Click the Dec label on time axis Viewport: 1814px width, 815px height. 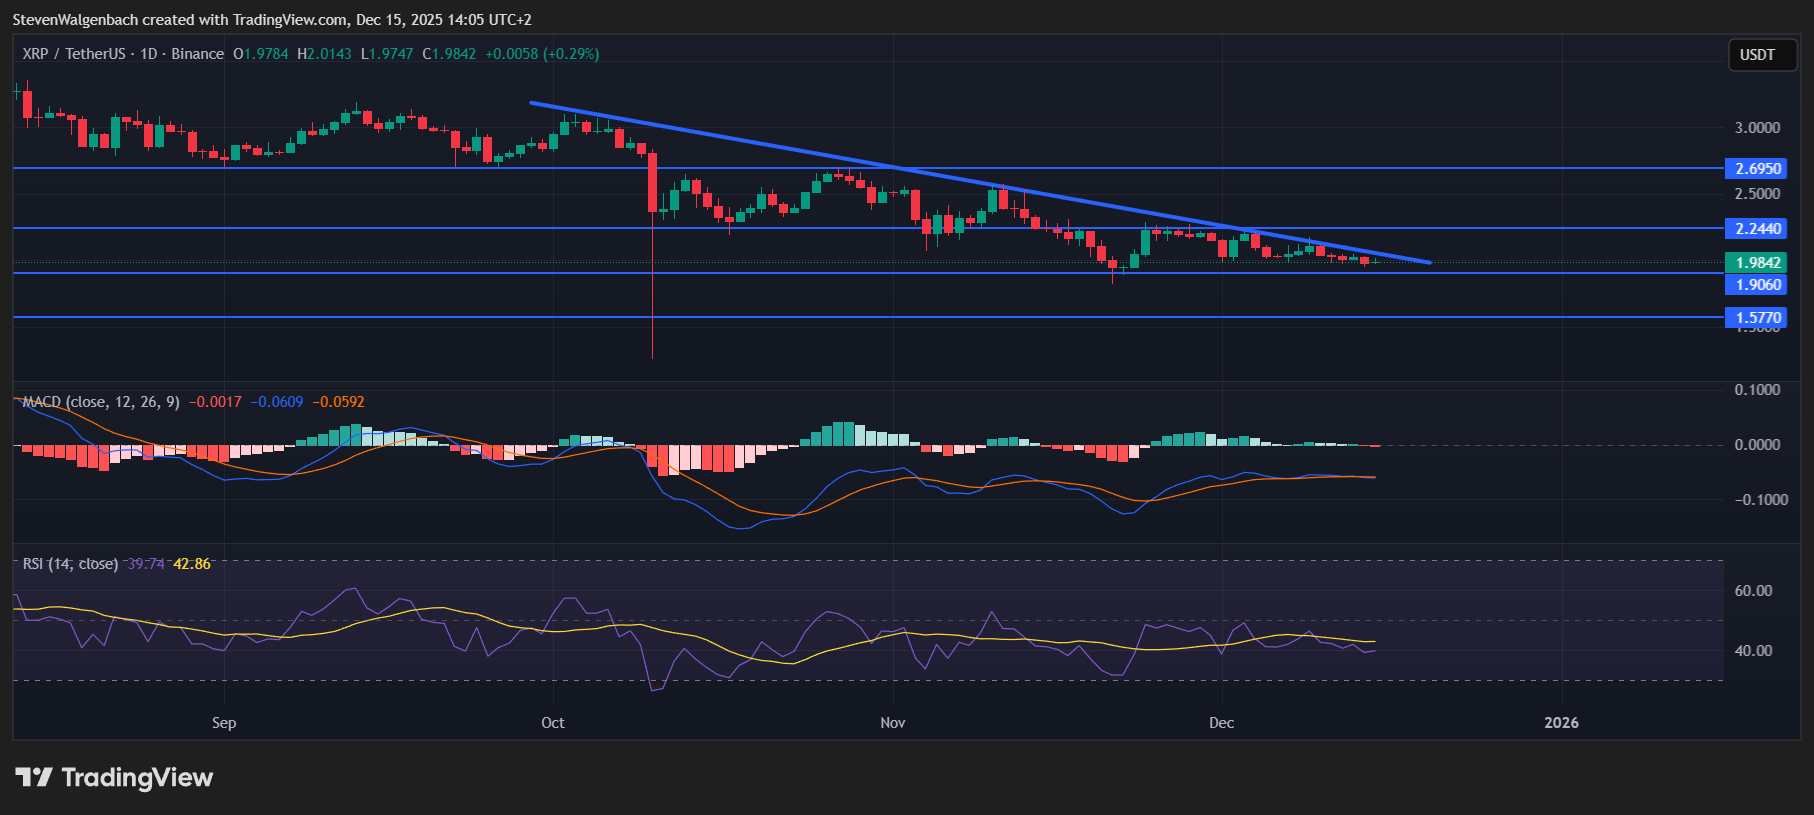click(x=1221, y=722)
